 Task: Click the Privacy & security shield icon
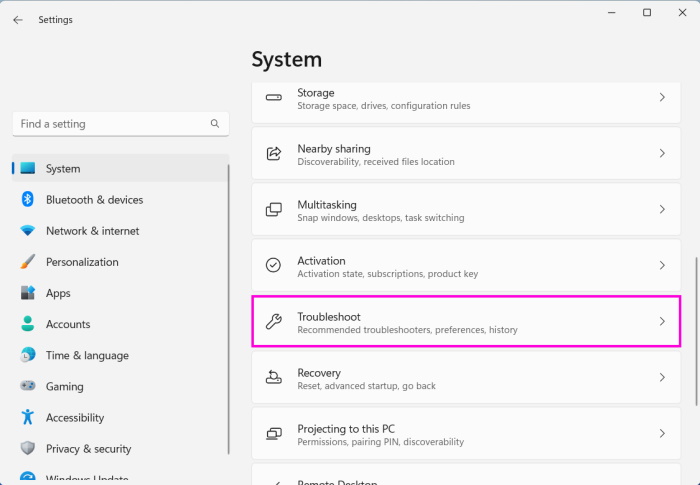pos(28,449)
